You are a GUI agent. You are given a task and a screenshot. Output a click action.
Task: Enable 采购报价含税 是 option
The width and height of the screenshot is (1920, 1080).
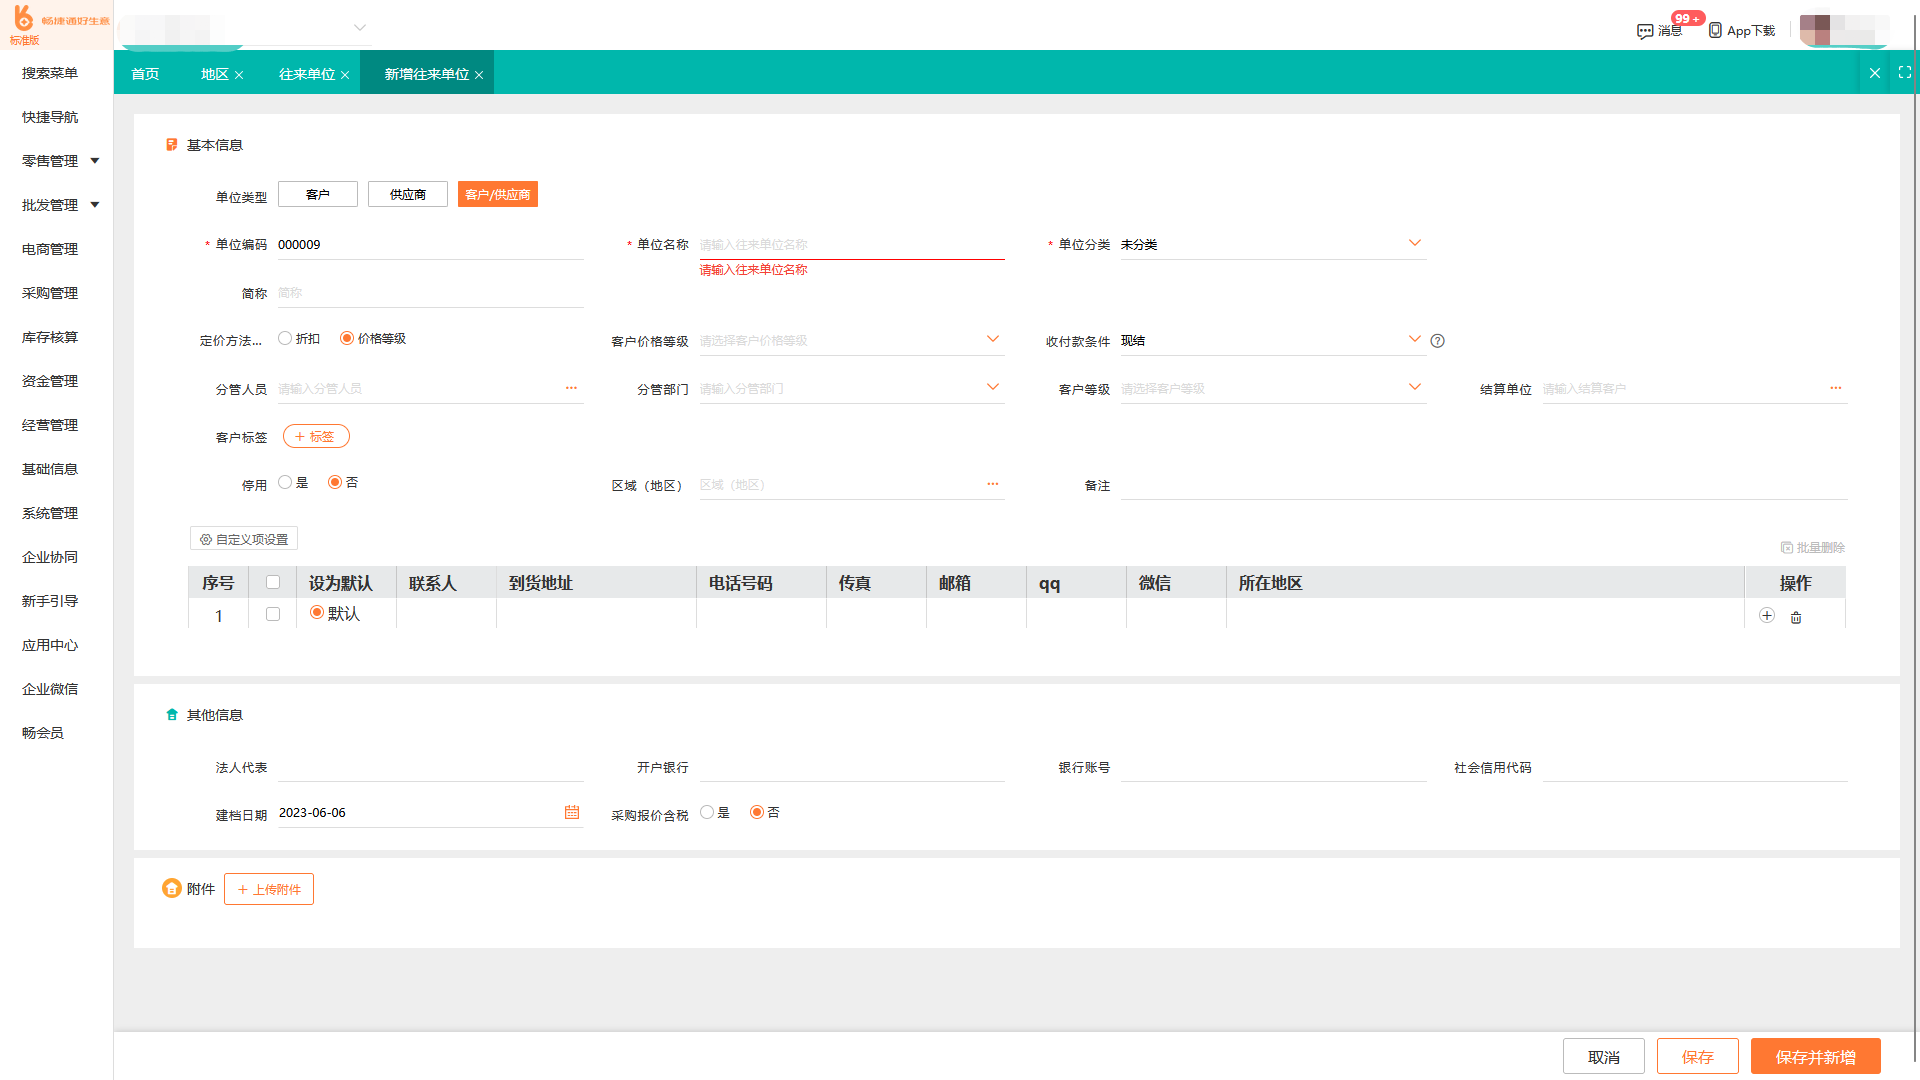pyautogui.click(x=708, y=812)
